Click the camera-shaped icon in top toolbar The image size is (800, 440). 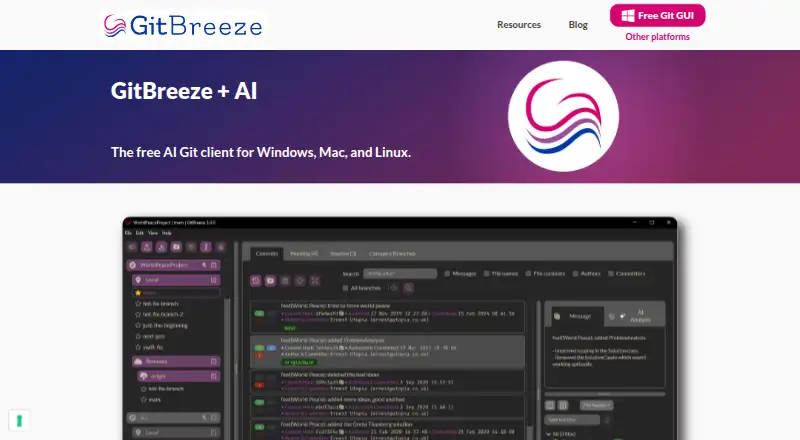(x=176, y=247)
